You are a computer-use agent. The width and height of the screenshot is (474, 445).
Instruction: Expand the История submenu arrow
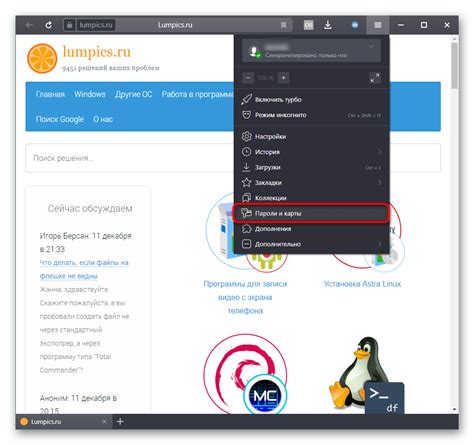379,152
